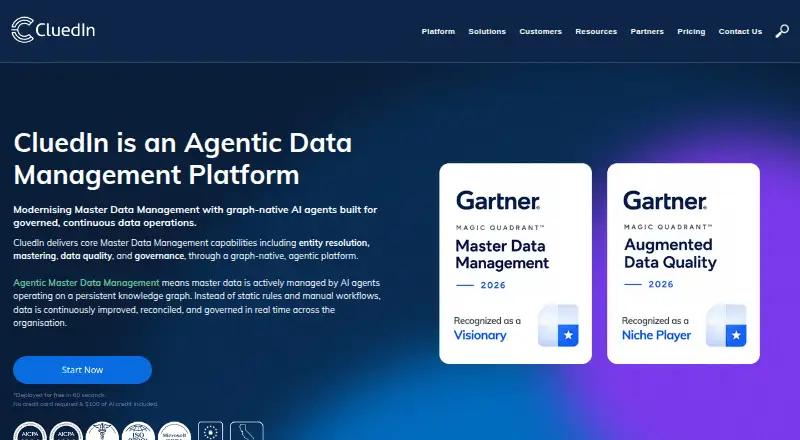Screen dimensions: 800x440
Task: Click the first AICPA compliance badge
Action: 30,431
